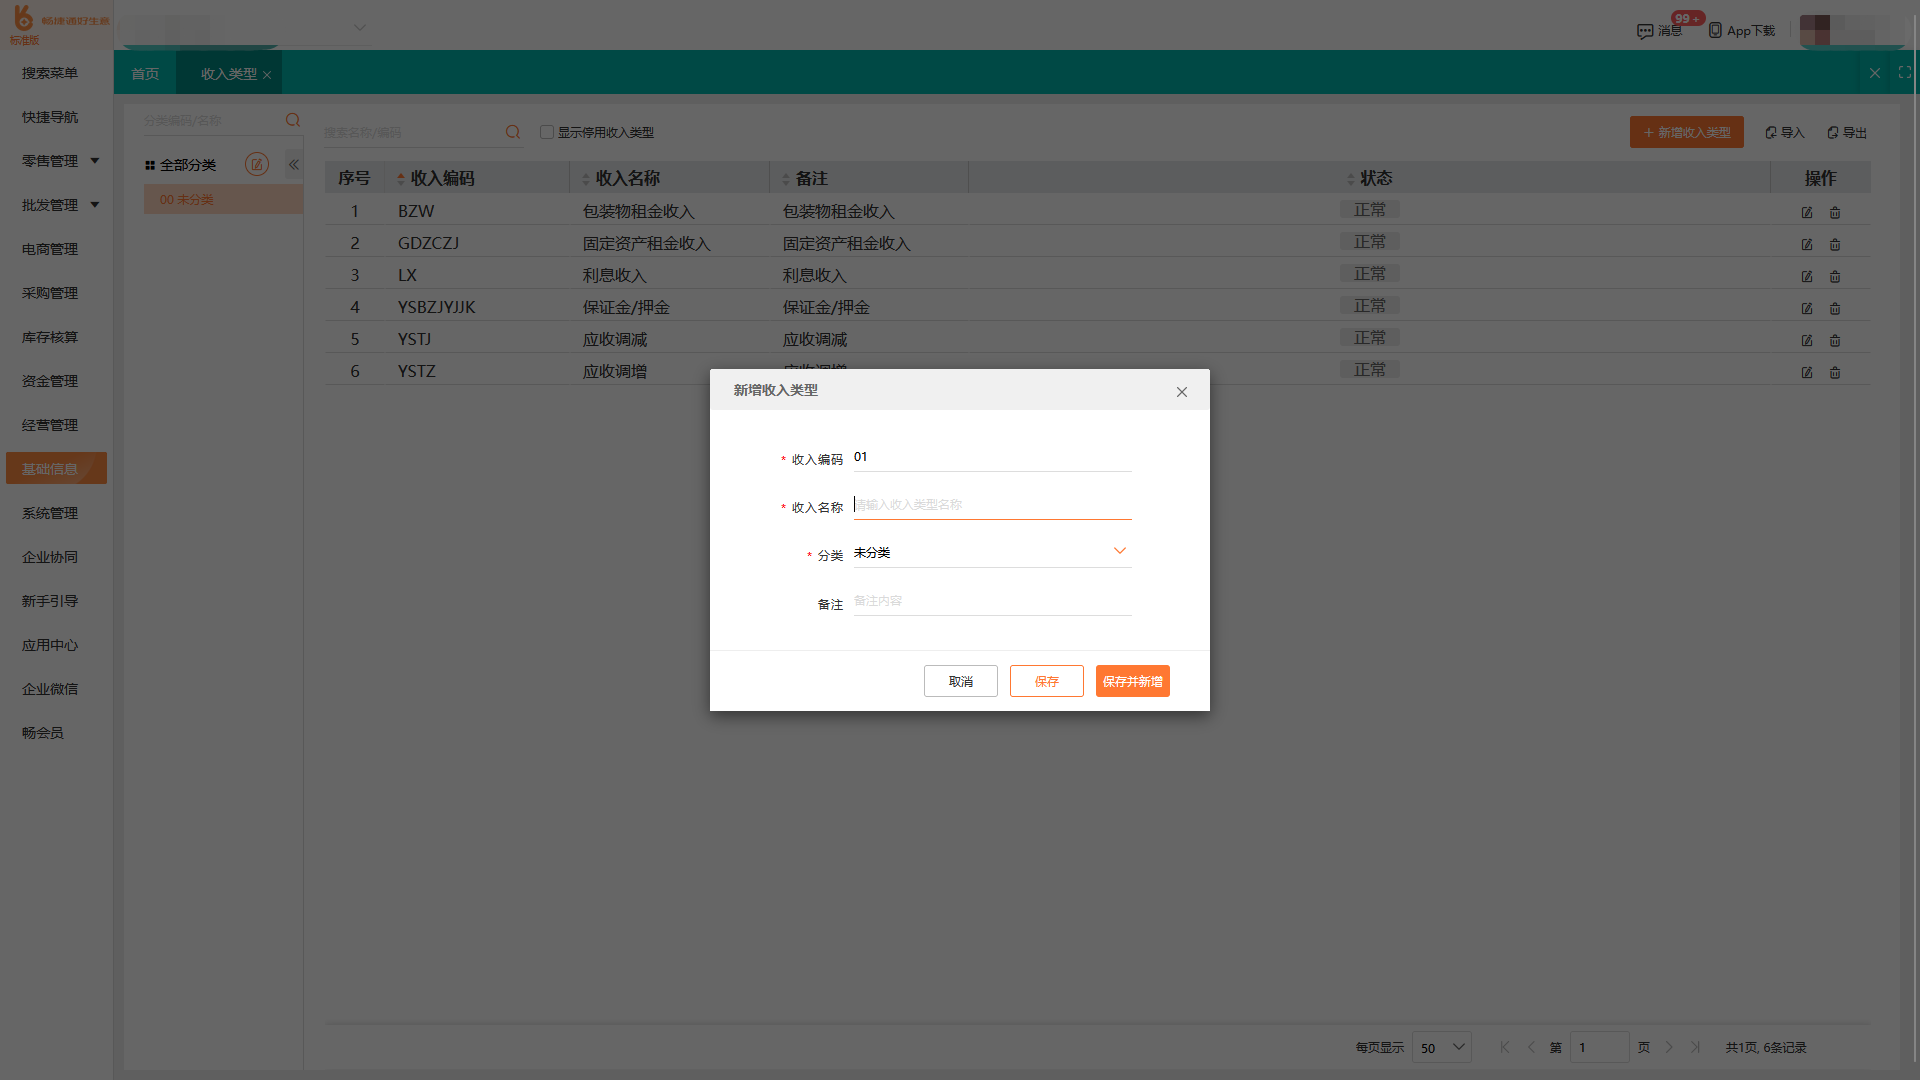
Task: Click the delete icon for YSBZJYJJK entry
Action: tap(1836, 307)
